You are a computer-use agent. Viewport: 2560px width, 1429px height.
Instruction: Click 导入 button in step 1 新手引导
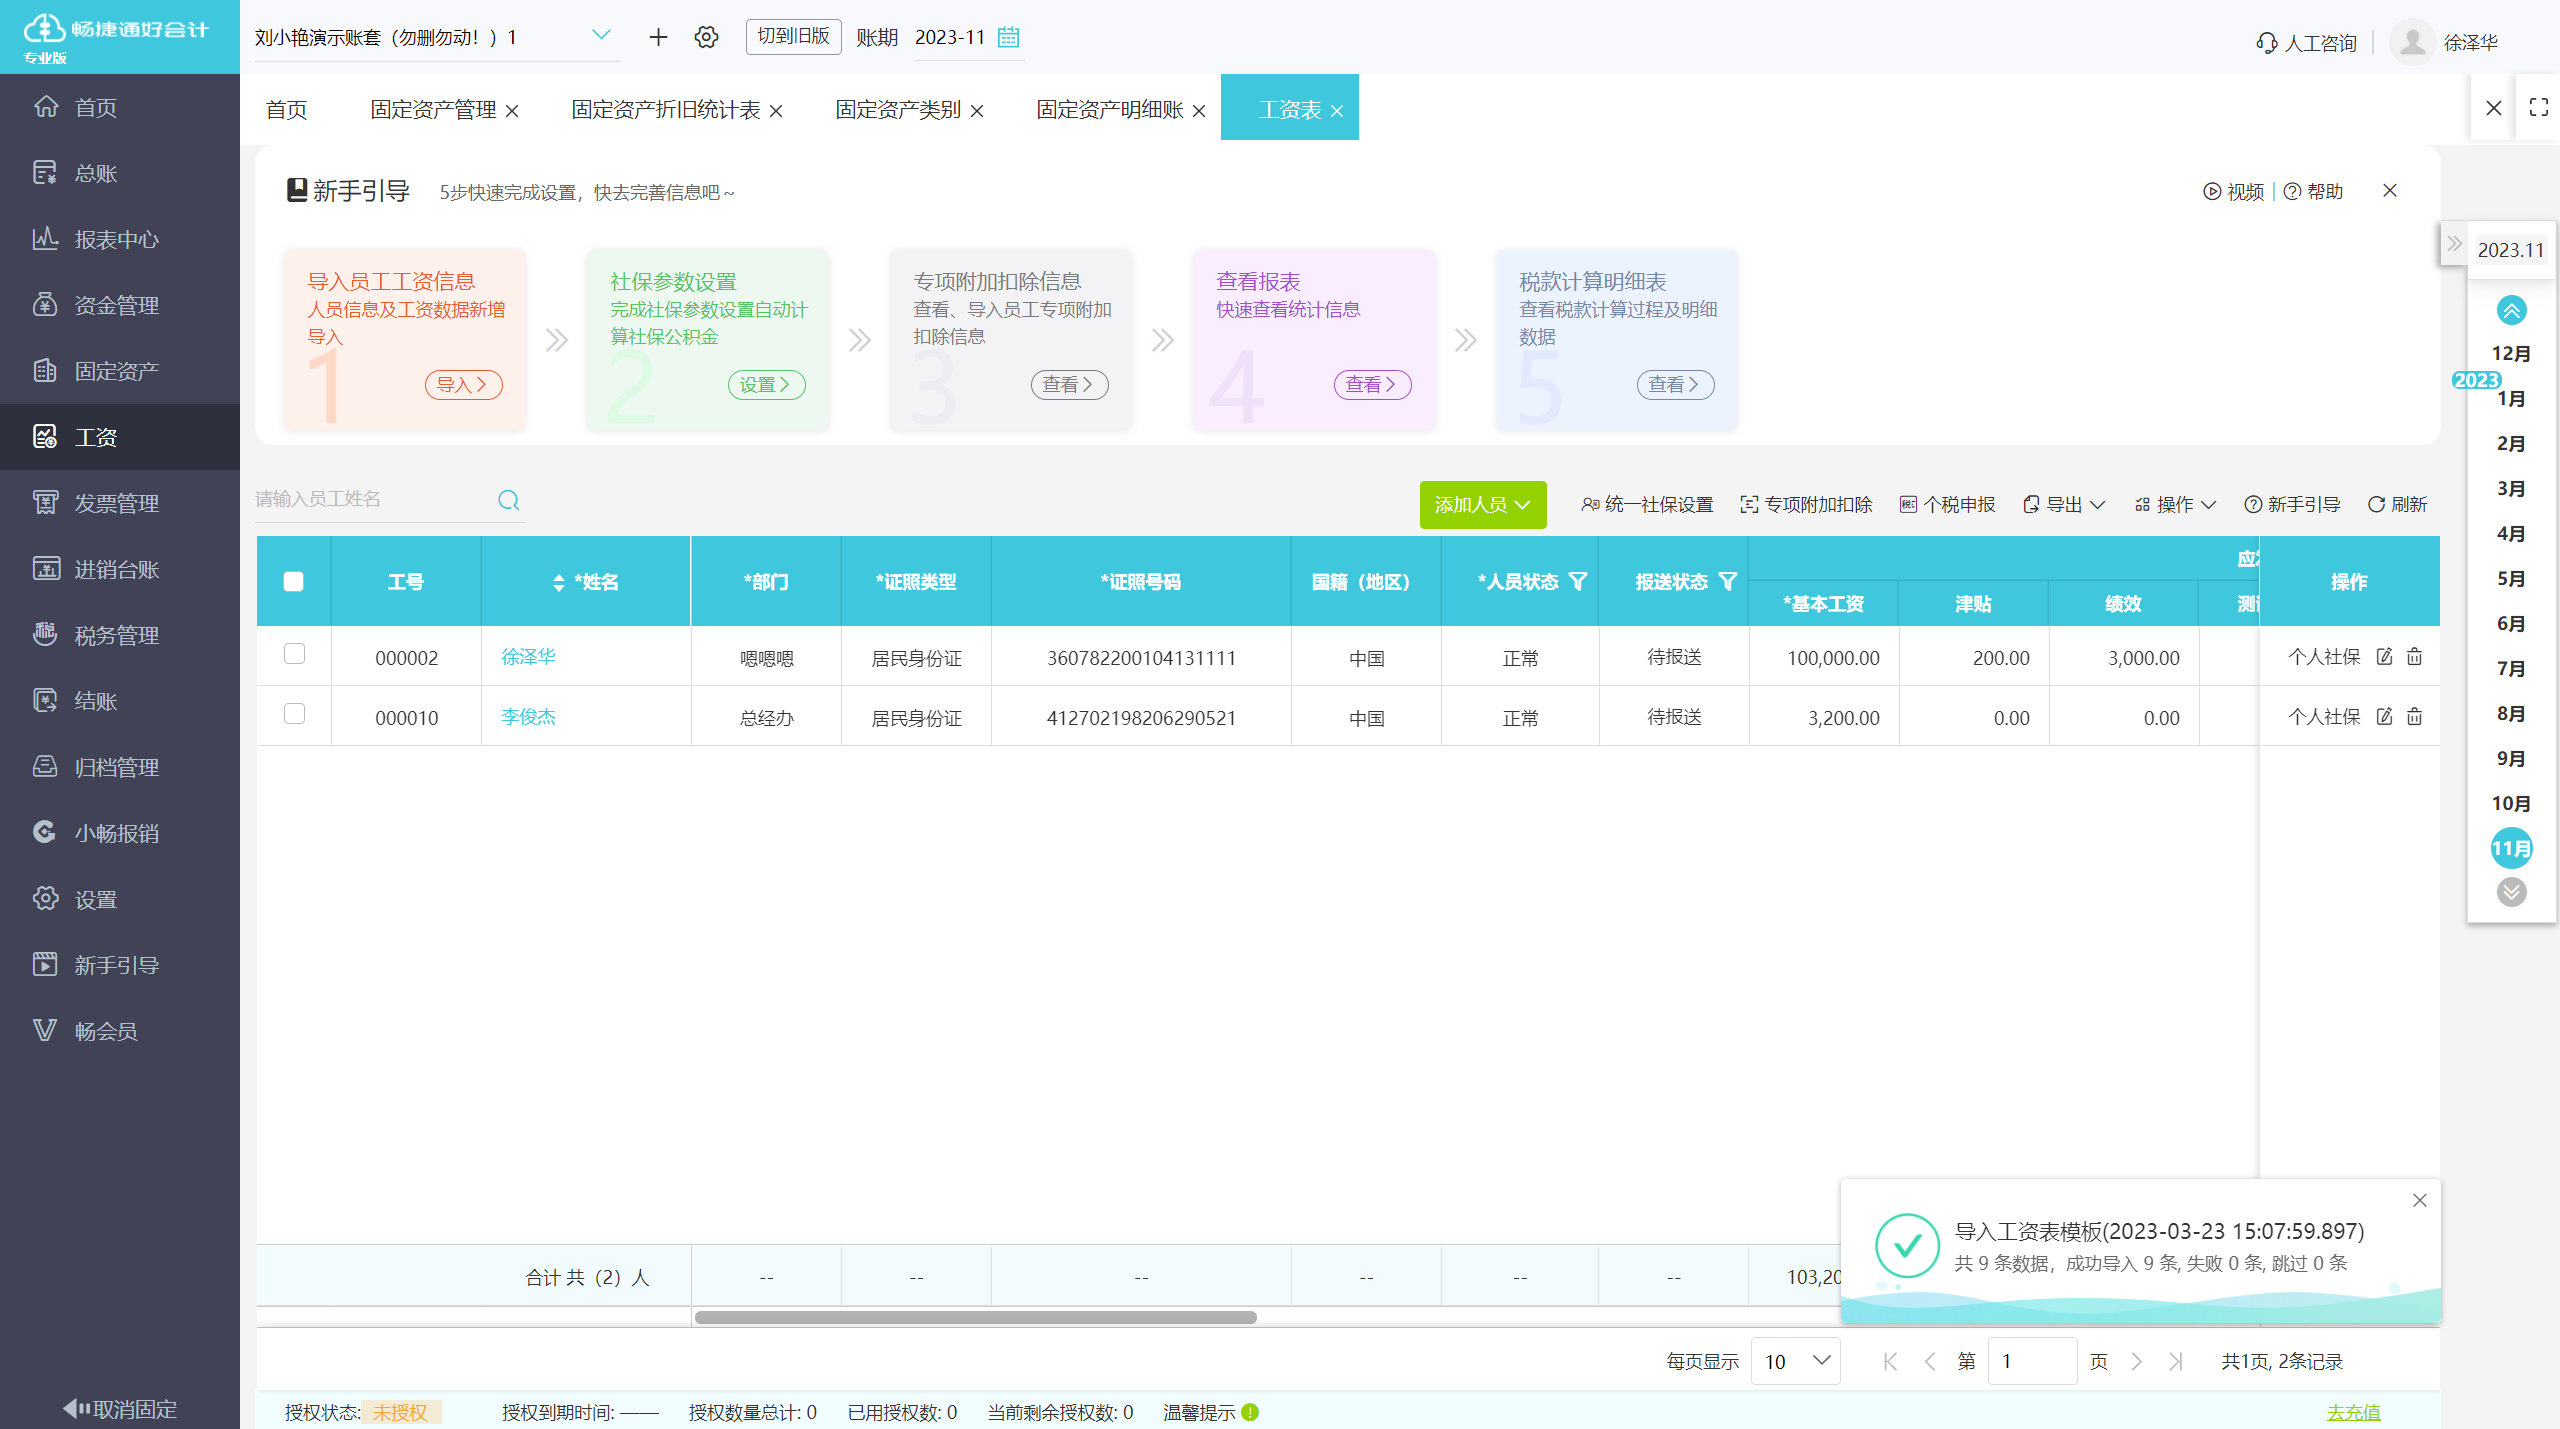pos(462,385)
